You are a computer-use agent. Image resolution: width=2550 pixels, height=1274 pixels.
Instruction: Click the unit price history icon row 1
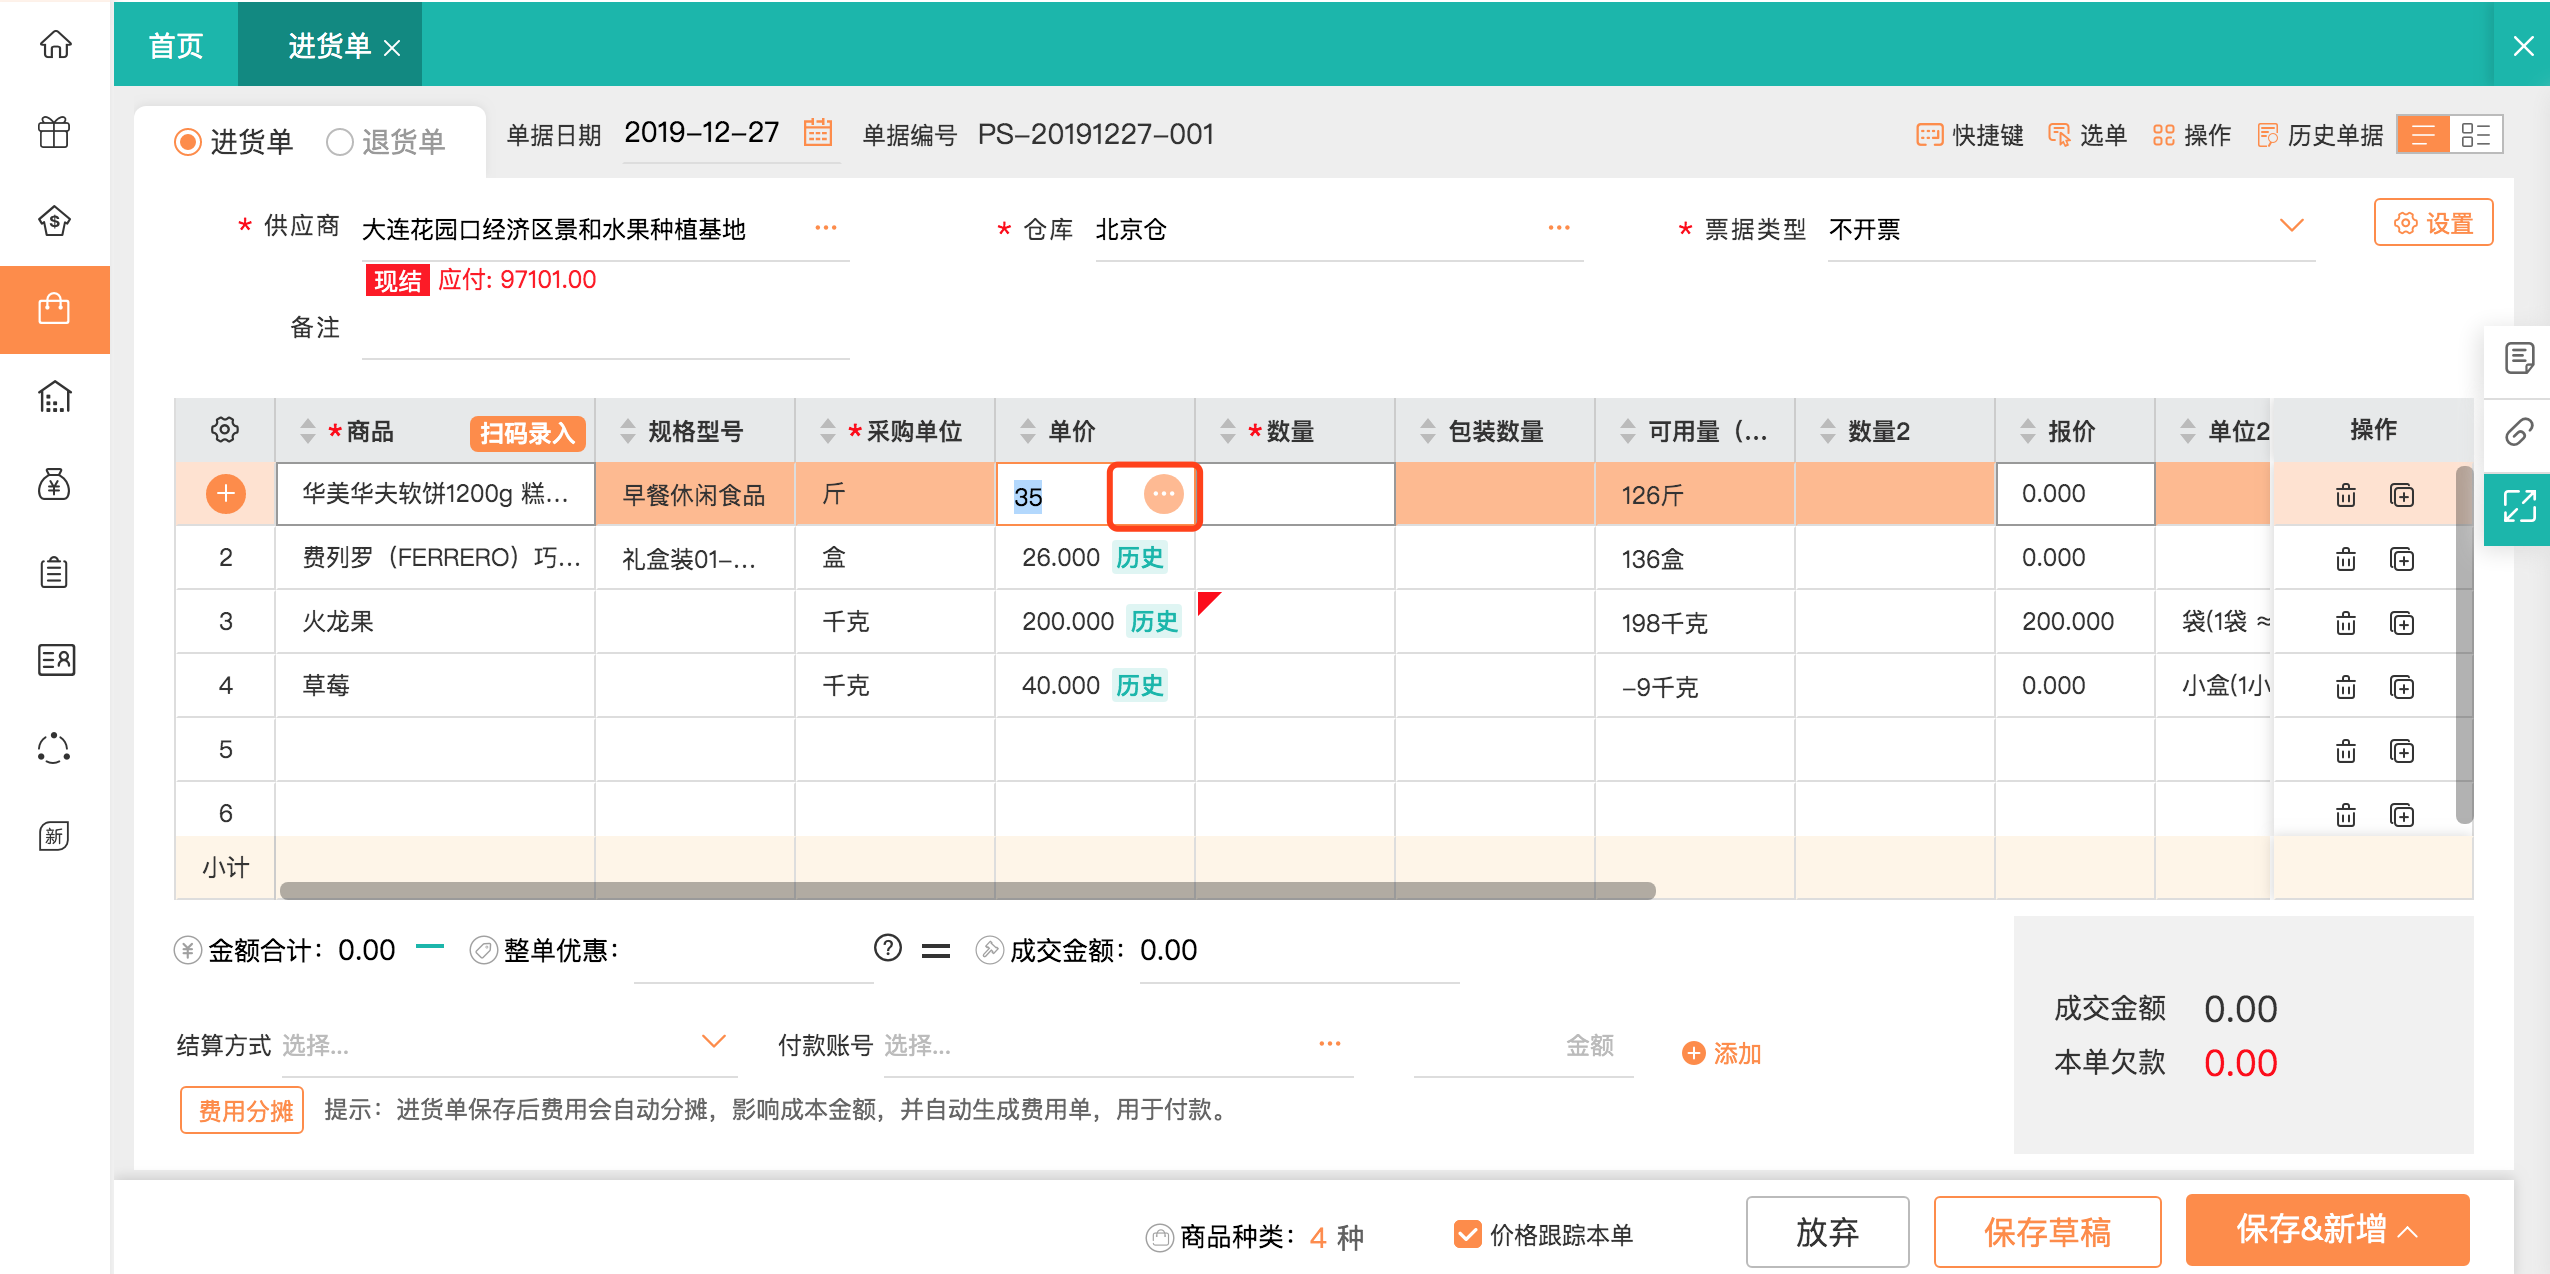(1160, 495)
